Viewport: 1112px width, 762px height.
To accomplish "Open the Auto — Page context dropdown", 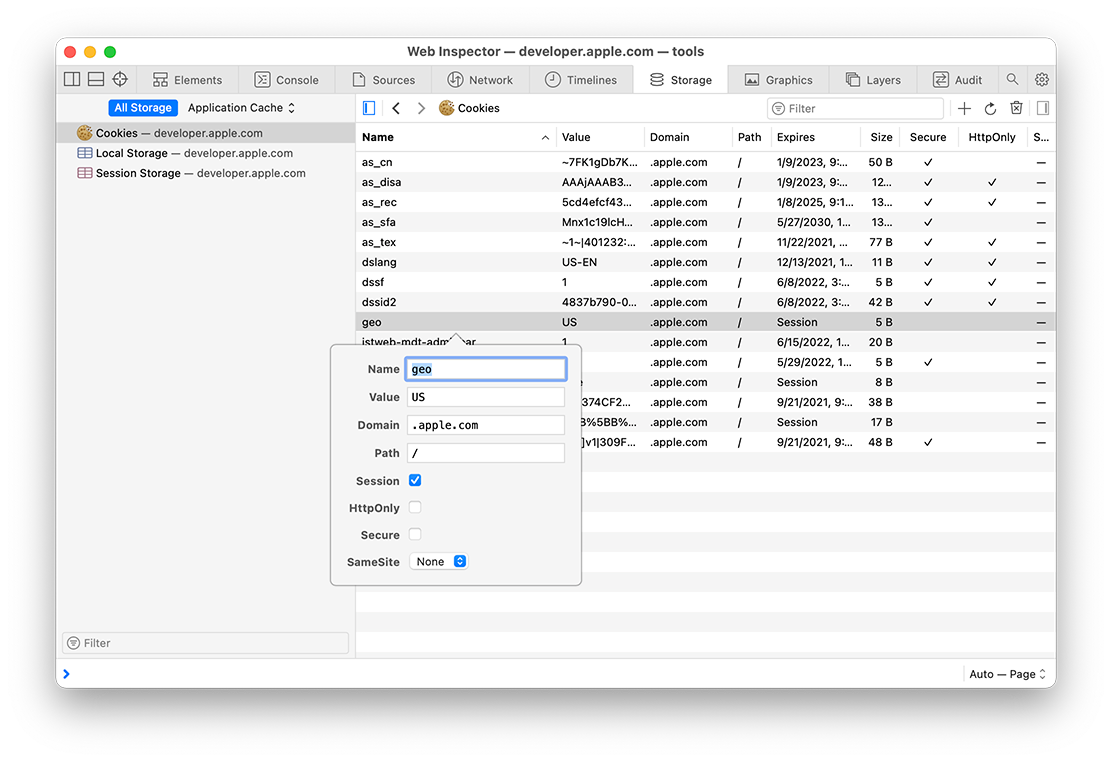I will tap(1007, 674).
